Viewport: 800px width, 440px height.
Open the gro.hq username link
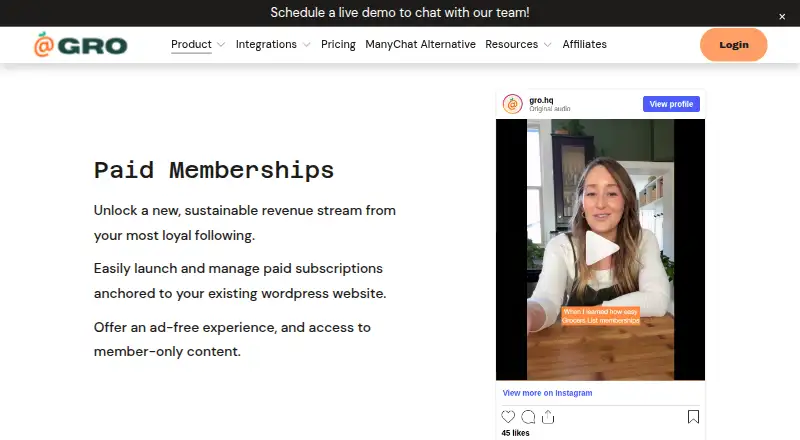point(541,100)
